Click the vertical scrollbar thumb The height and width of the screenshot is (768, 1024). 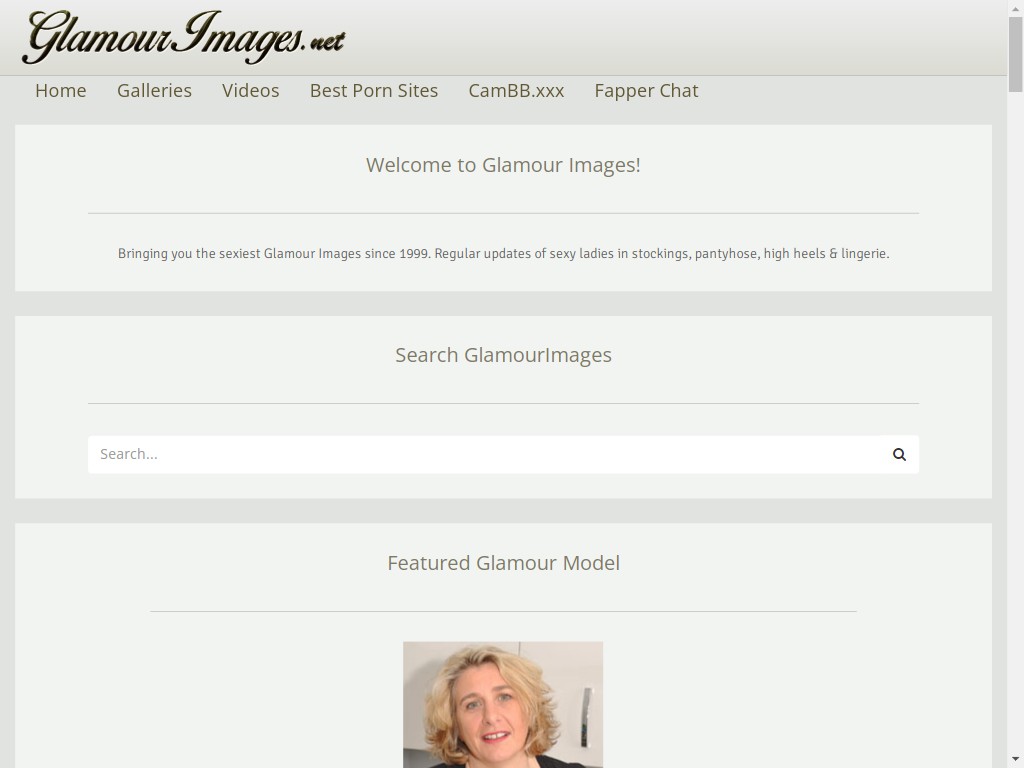1015,55
